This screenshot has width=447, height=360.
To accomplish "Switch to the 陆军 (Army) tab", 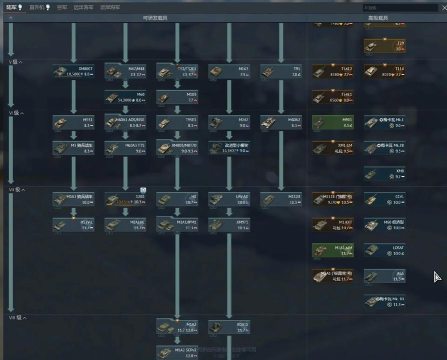I will point(14,7).
